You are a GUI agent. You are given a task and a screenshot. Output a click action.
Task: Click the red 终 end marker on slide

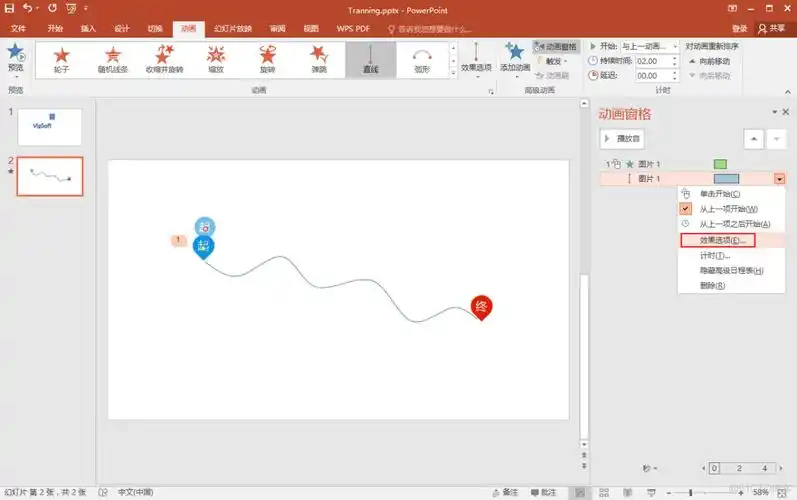click(481, 307)
